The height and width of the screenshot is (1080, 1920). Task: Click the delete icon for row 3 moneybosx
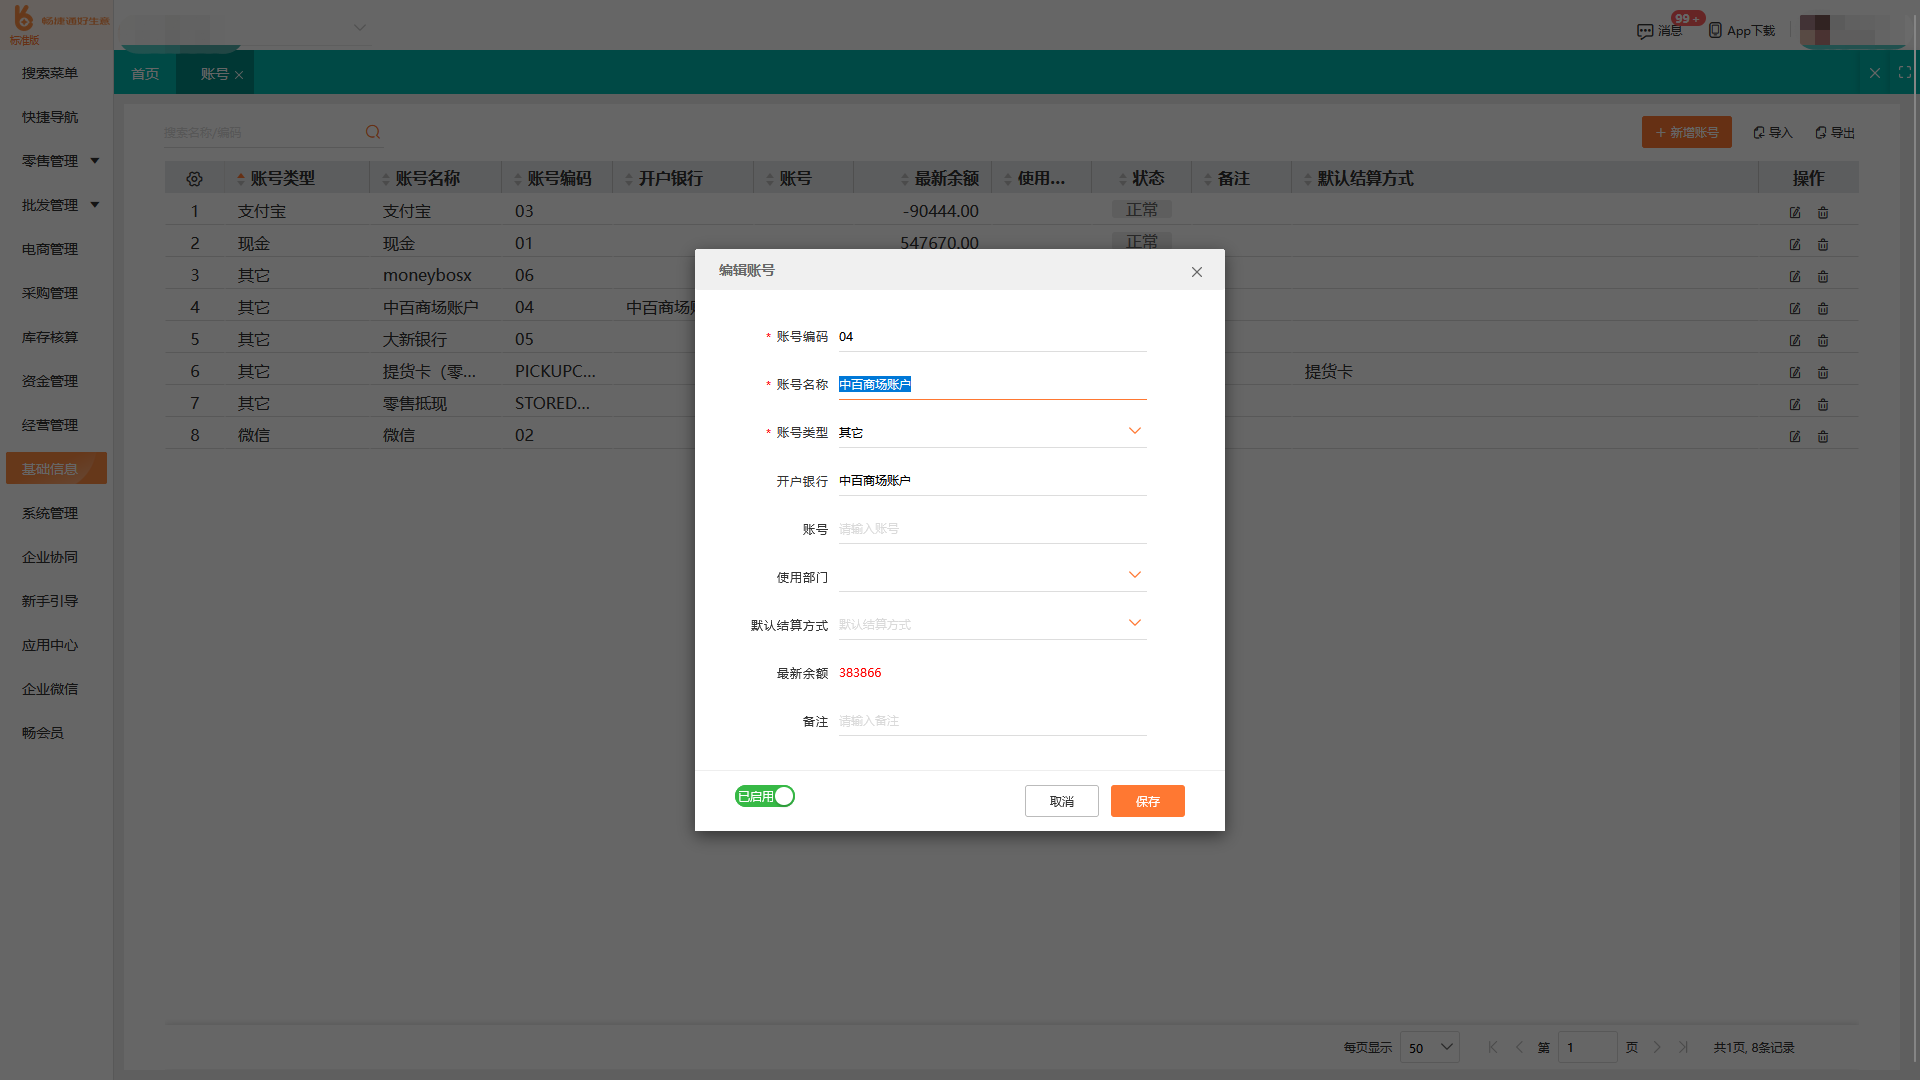(1824, 276)
